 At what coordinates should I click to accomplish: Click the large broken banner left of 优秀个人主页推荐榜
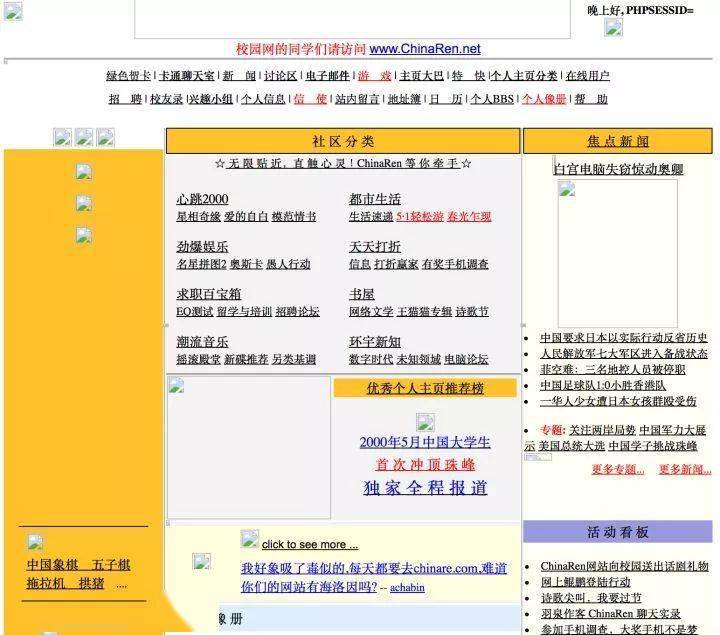coord(248,447)
